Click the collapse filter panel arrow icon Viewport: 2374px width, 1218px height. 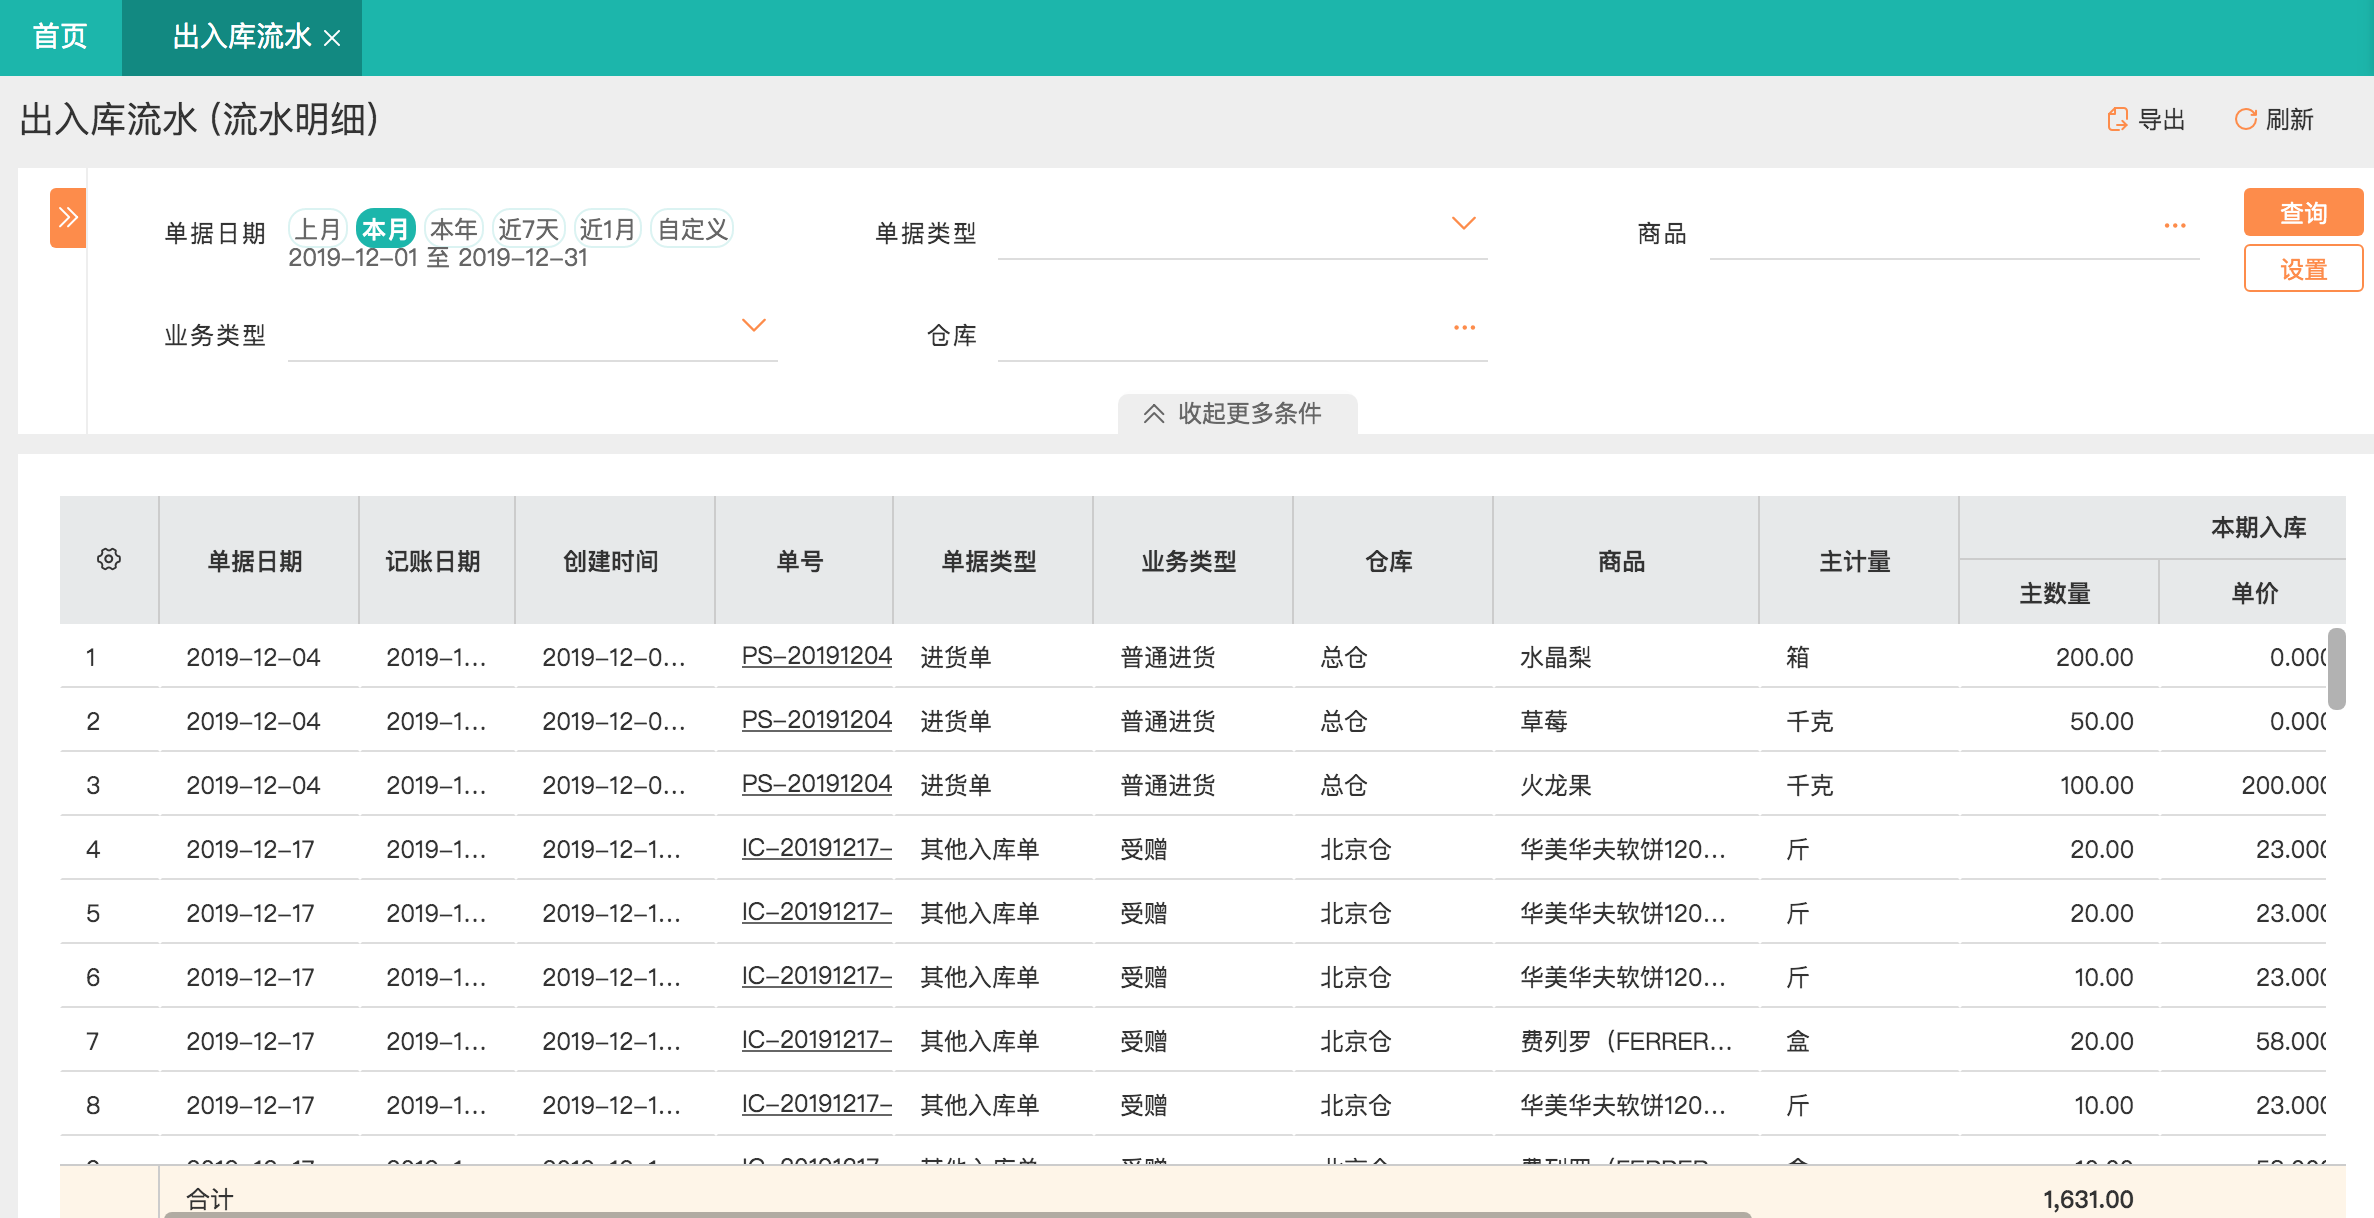coord(68,218)
